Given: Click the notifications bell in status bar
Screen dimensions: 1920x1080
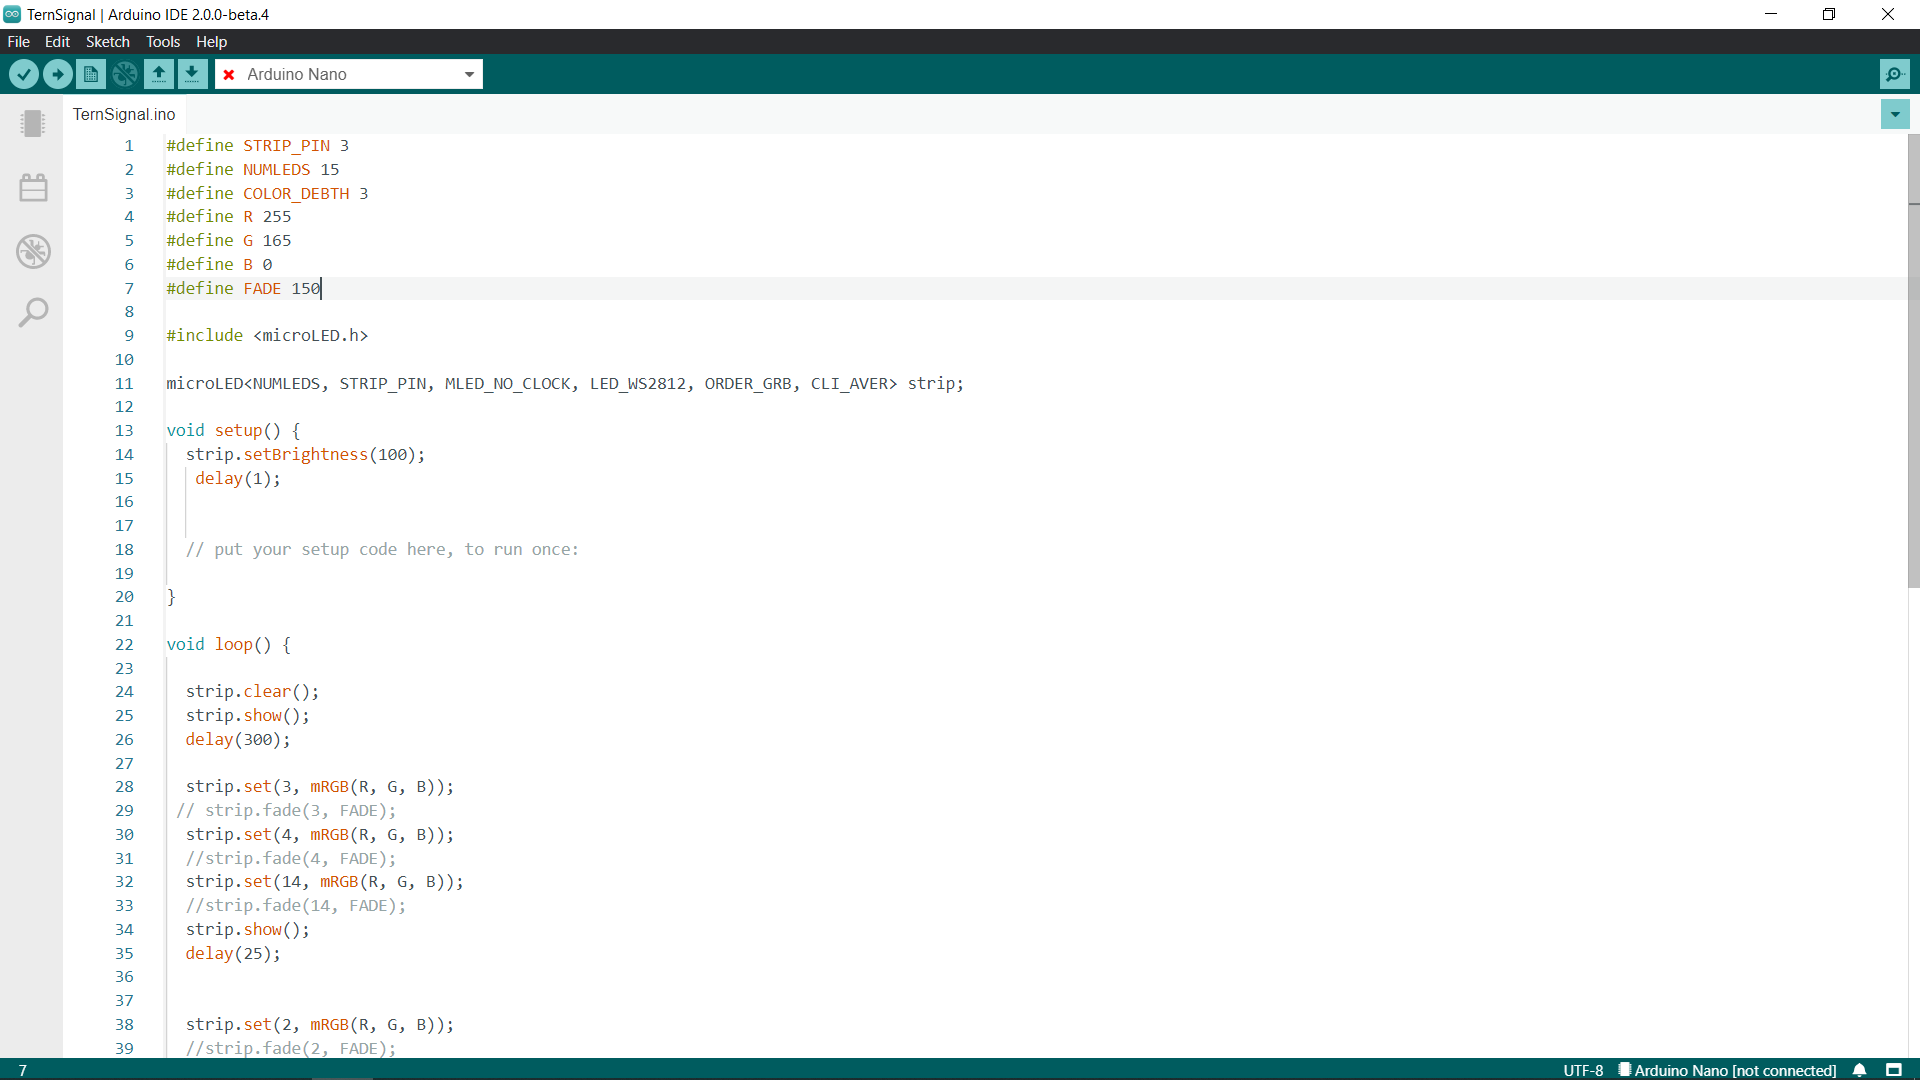Looking at the screenshot, I should (x=1859, y=1070).
